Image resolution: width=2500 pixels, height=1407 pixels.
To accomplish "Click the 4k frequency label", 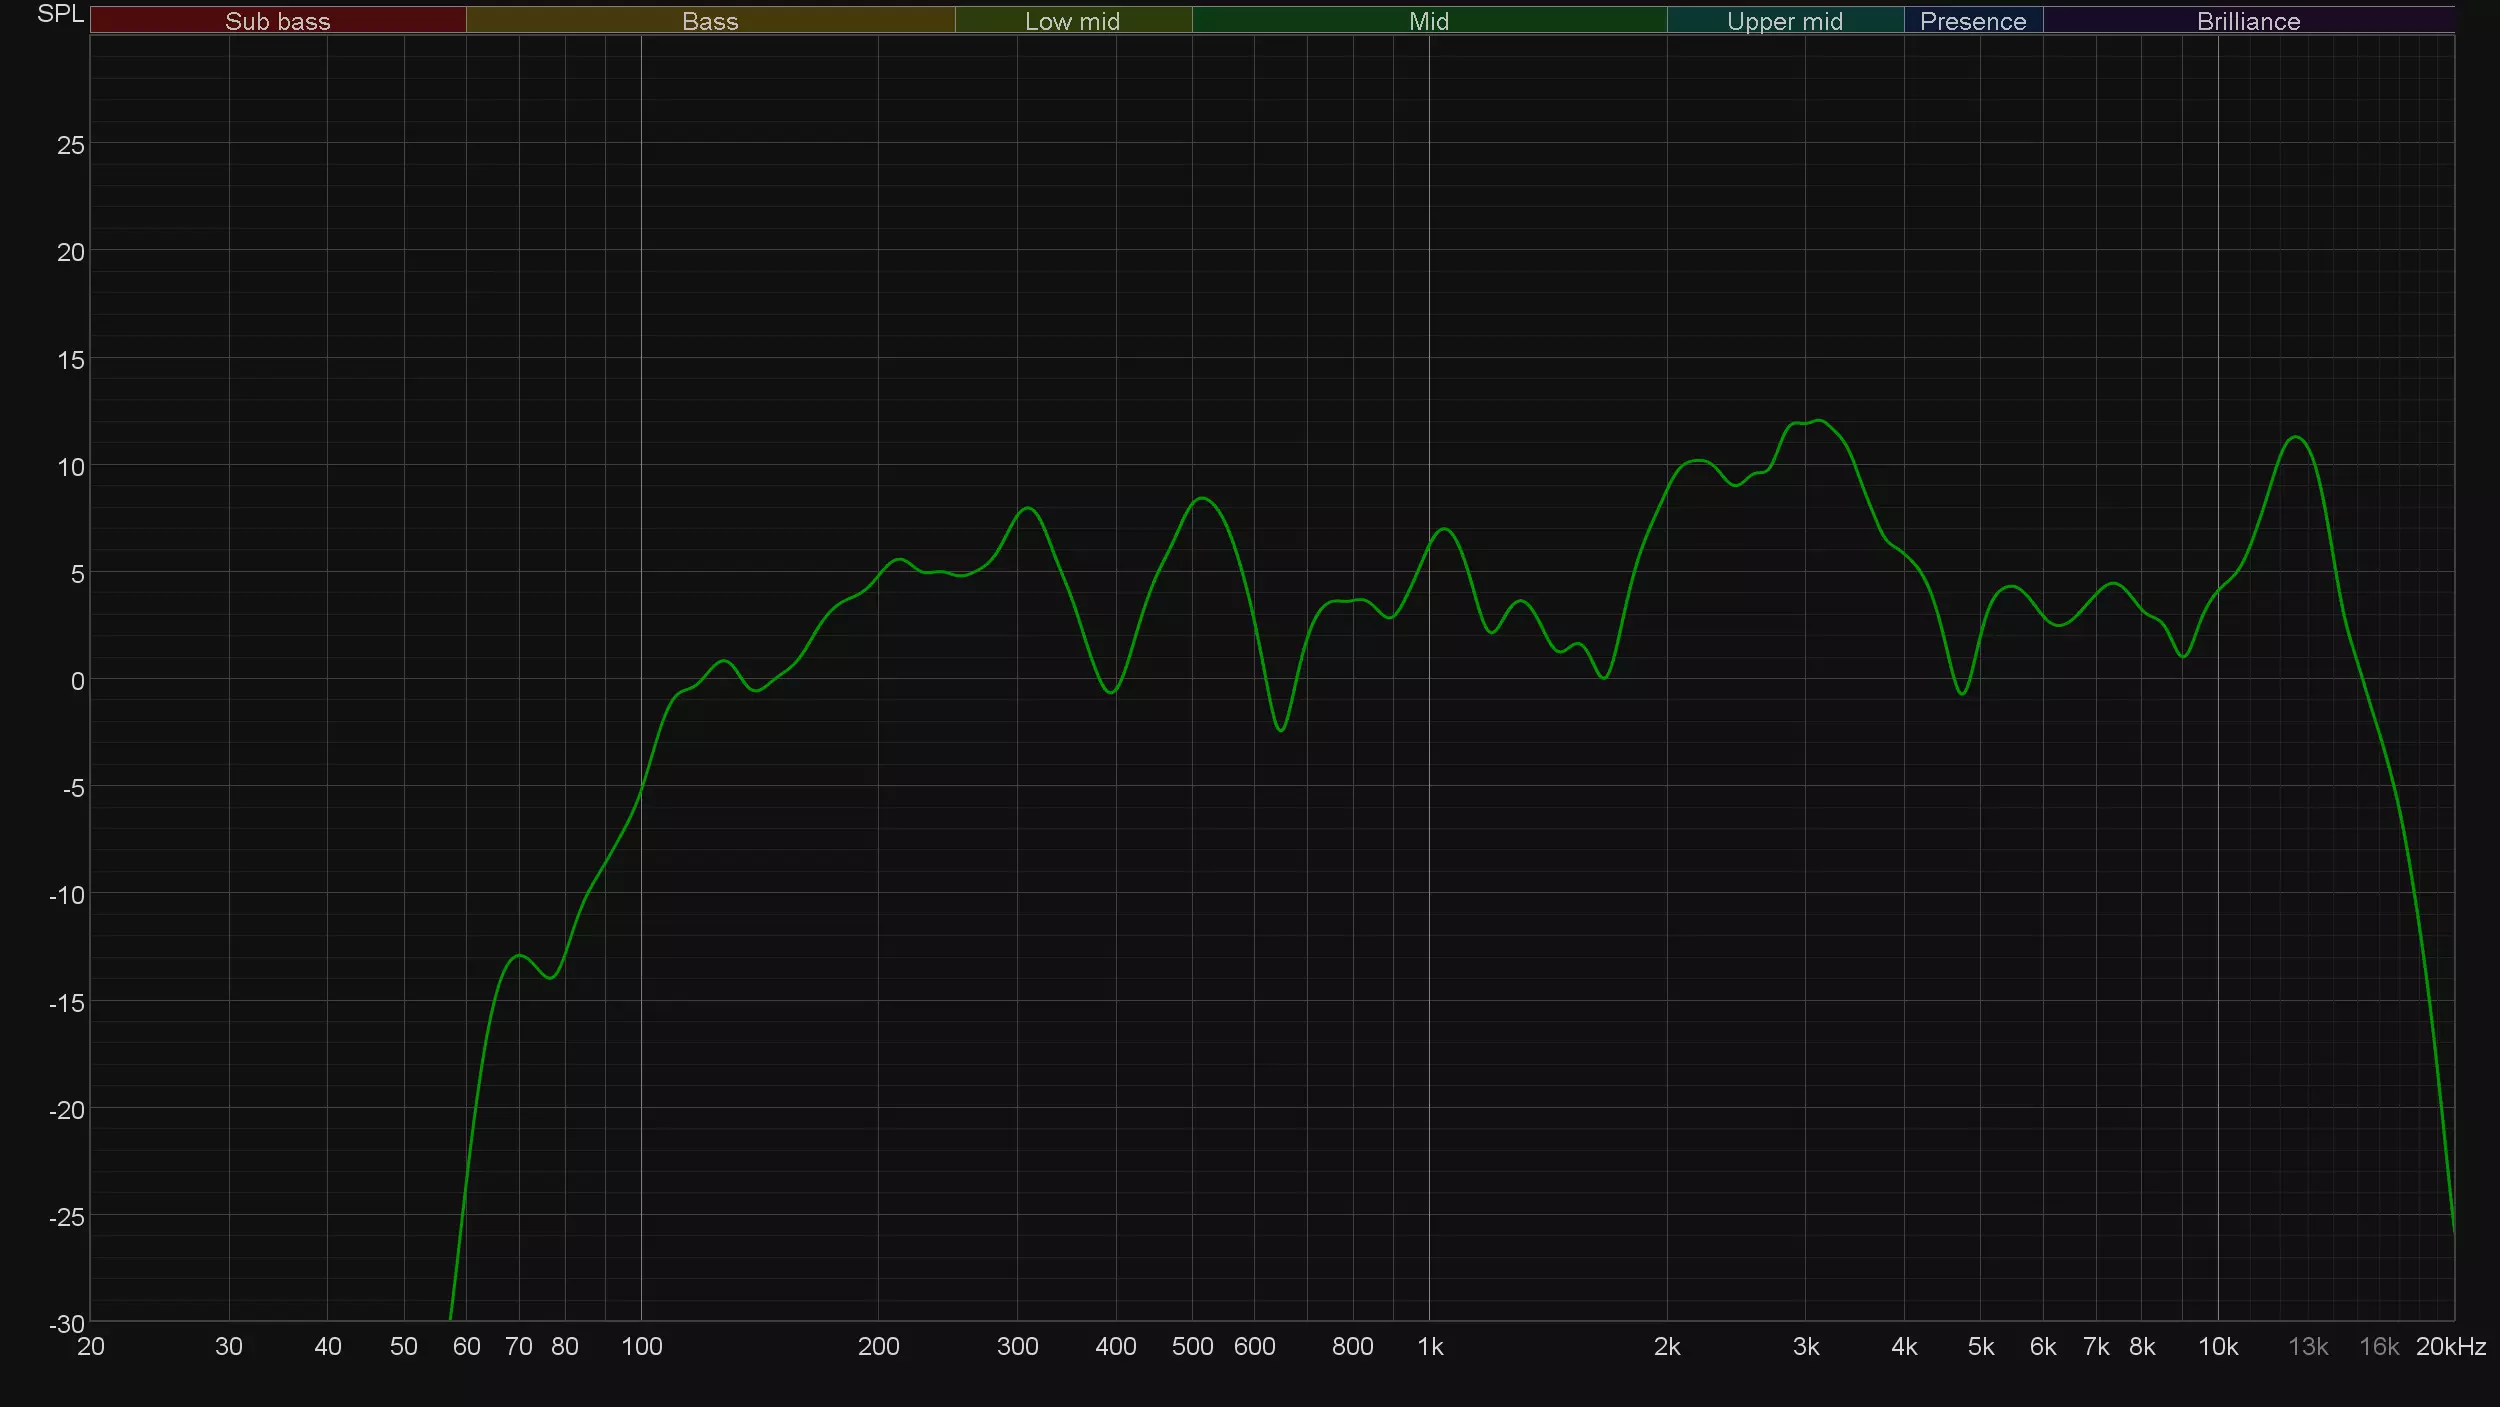I will 1904,1347.
